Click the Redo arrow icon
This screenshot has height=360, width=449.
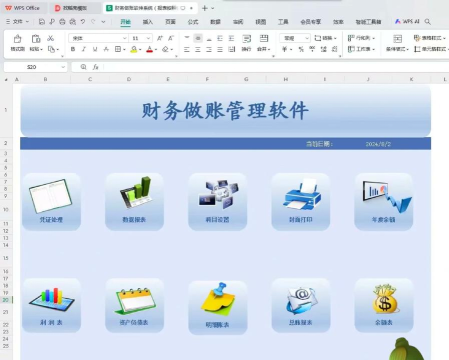tap(93, 22)
